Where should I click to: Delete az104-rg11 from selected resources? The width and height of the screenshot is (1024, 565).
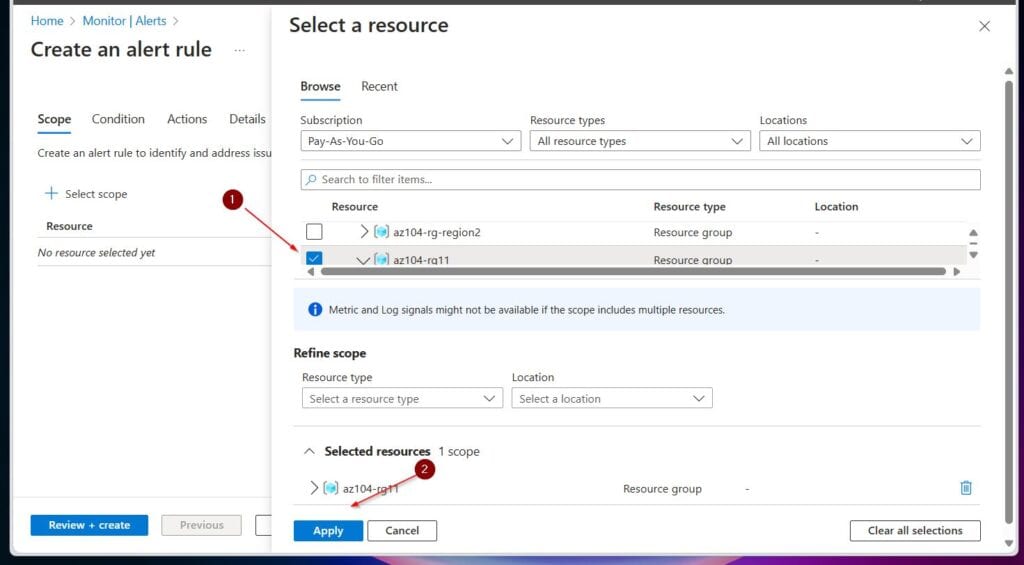(966, 488)
